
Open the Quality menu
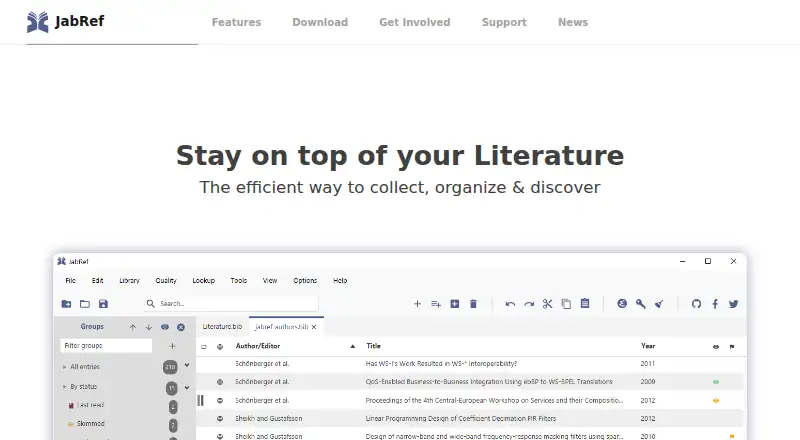coord(166,280)
